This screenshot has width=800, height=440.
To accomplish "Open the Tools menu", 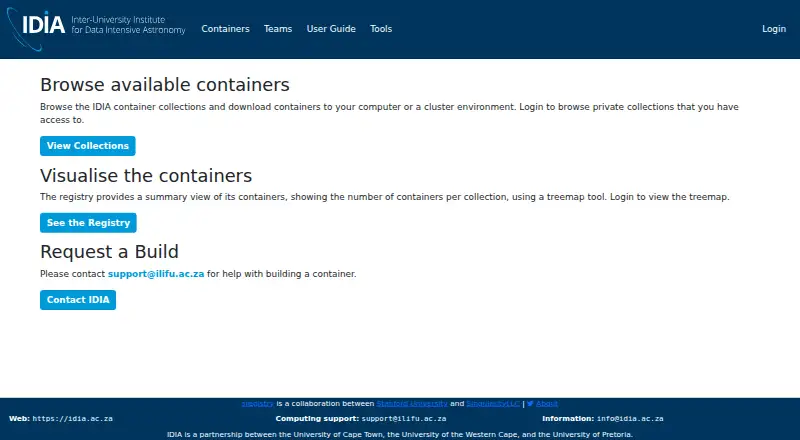I will (x=381, y=29).
